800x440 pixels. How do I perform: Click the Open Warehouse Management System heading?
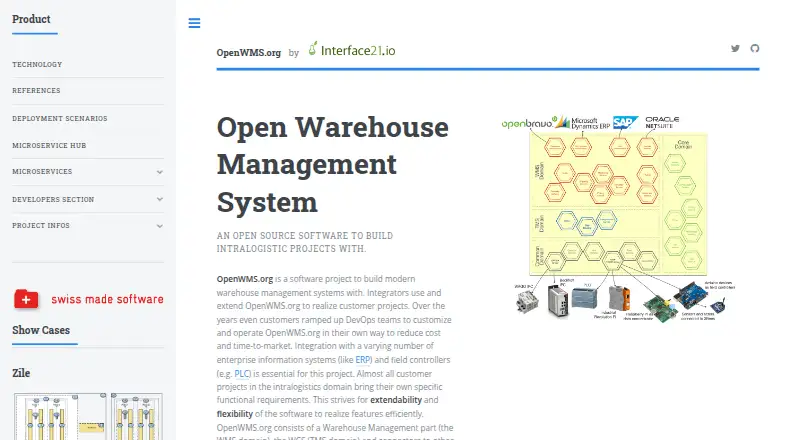point(333,164)
